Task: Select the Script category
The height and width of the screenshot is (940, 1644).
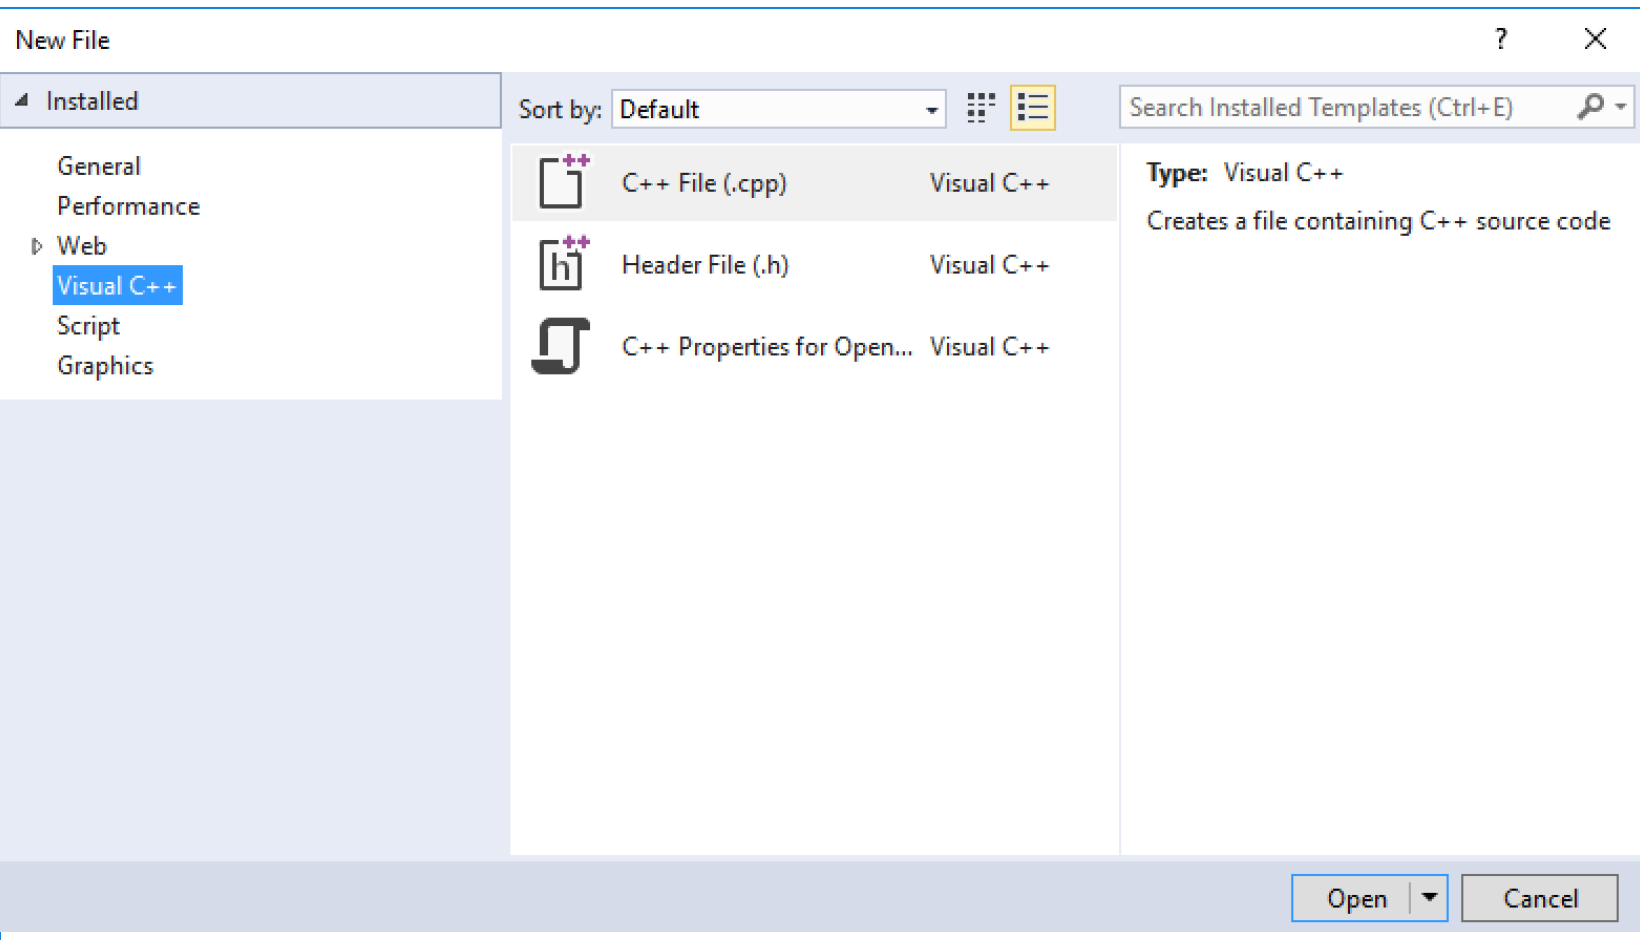Action: click(88, 326)
